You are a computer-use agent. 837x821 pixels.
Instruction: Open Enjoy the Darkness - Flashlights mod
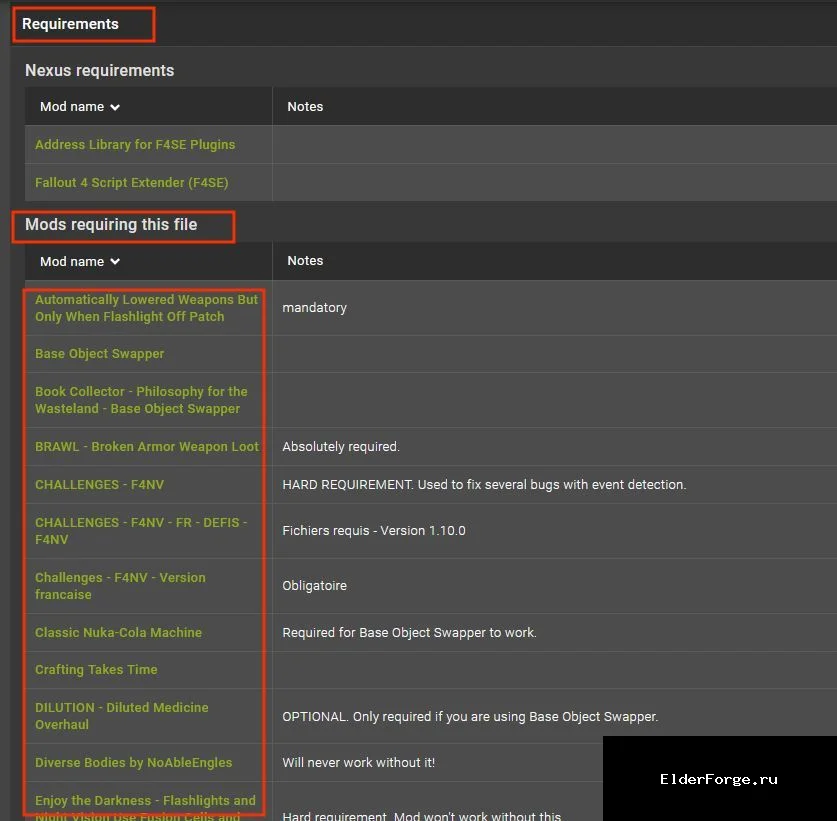[145, 800]
